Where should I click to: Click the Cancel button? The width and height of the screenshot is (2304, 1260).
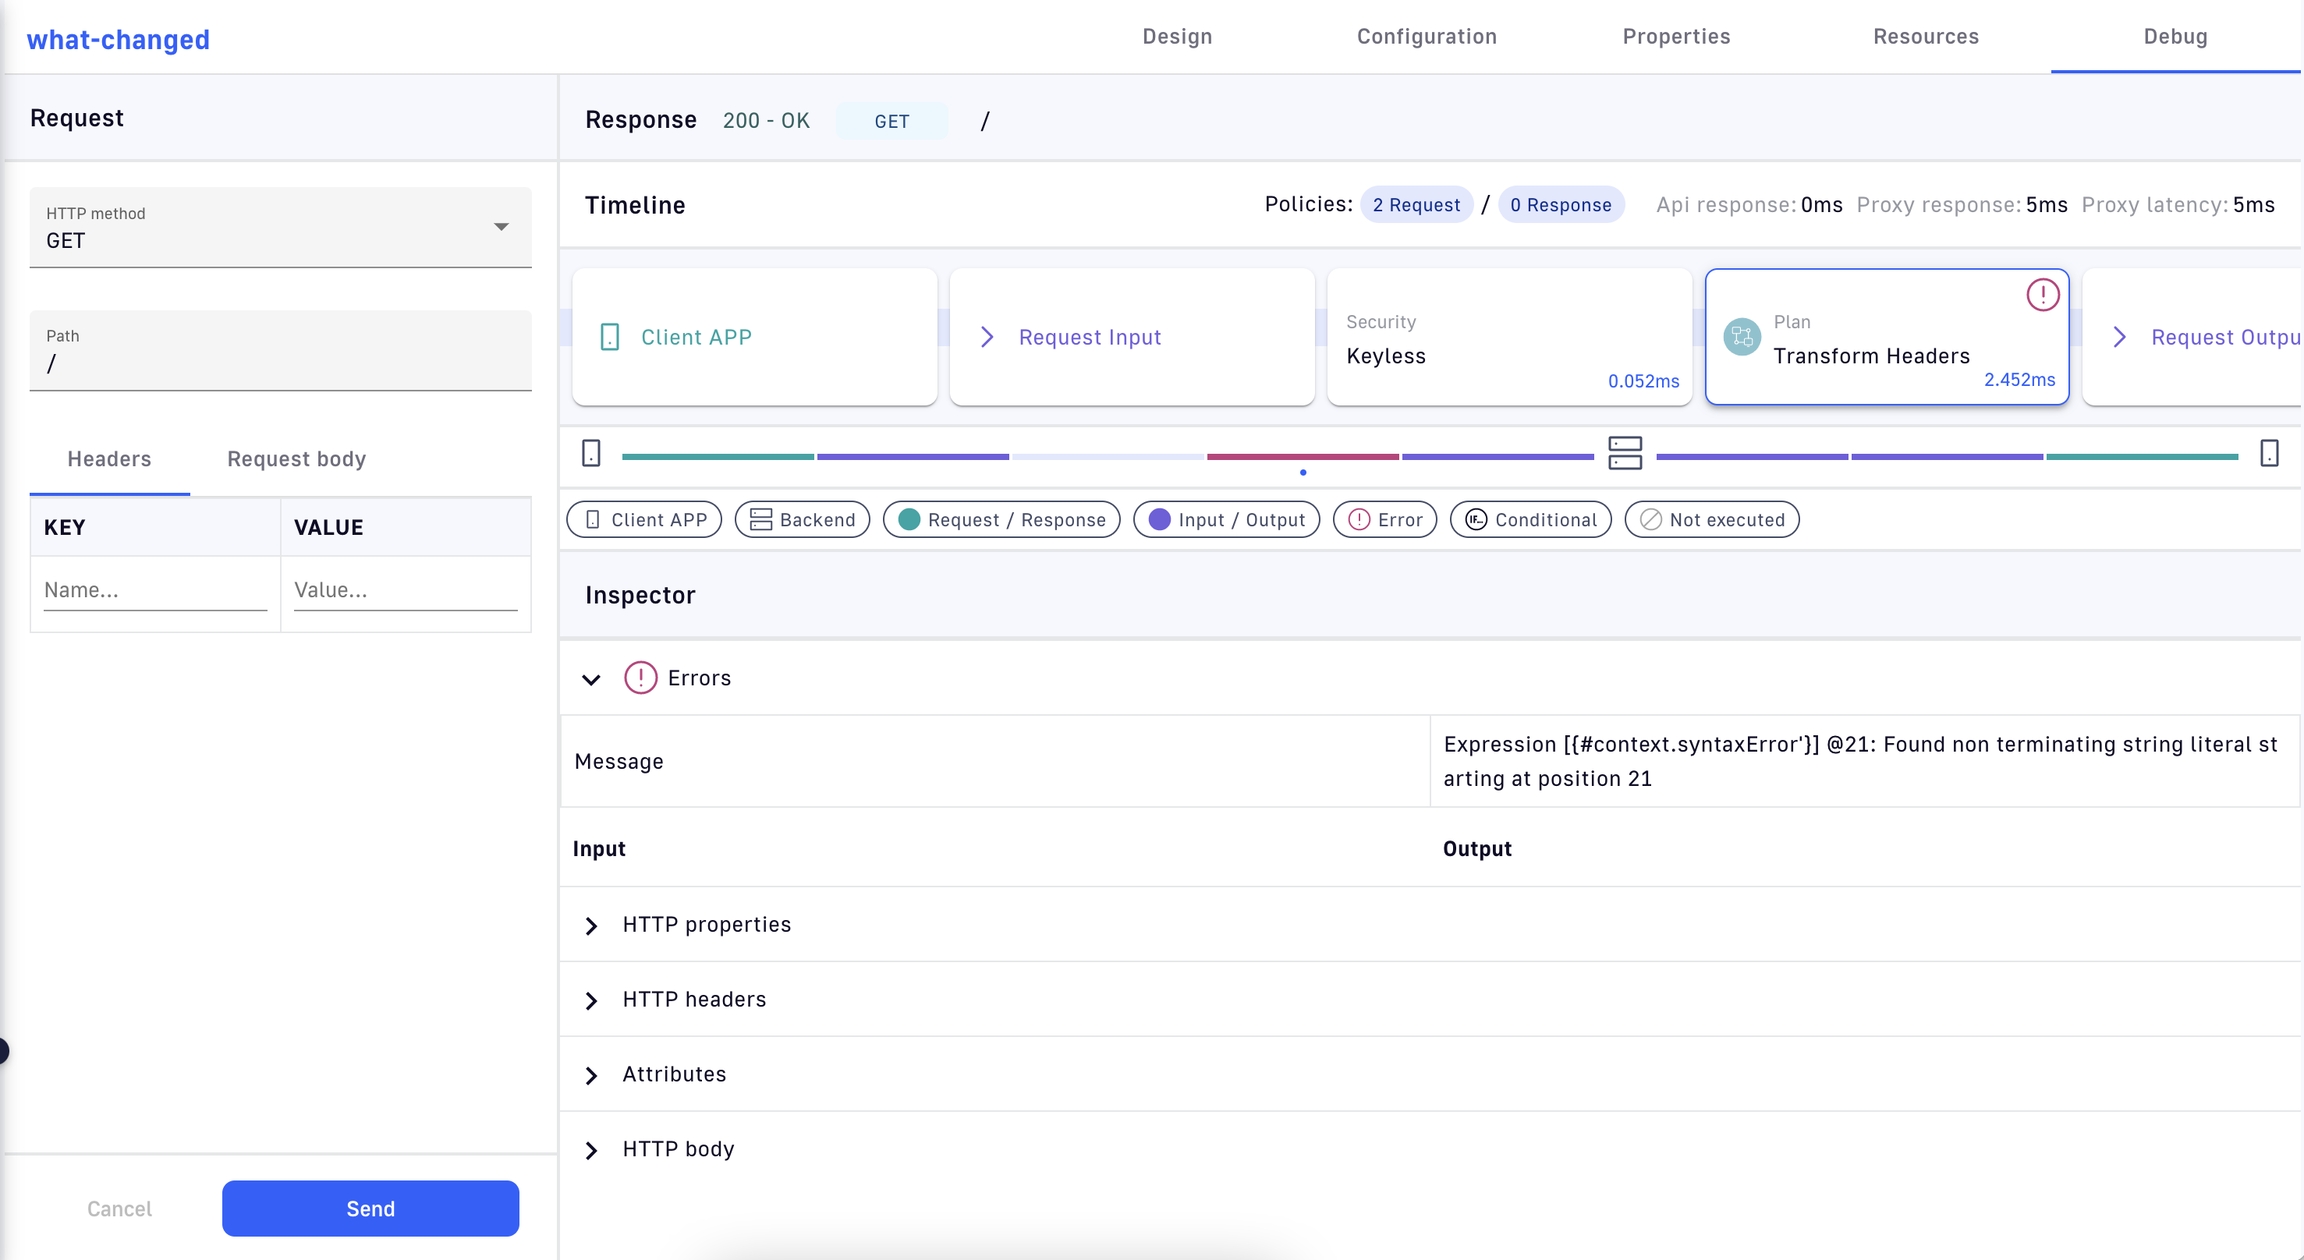[x=119, y=1209]
